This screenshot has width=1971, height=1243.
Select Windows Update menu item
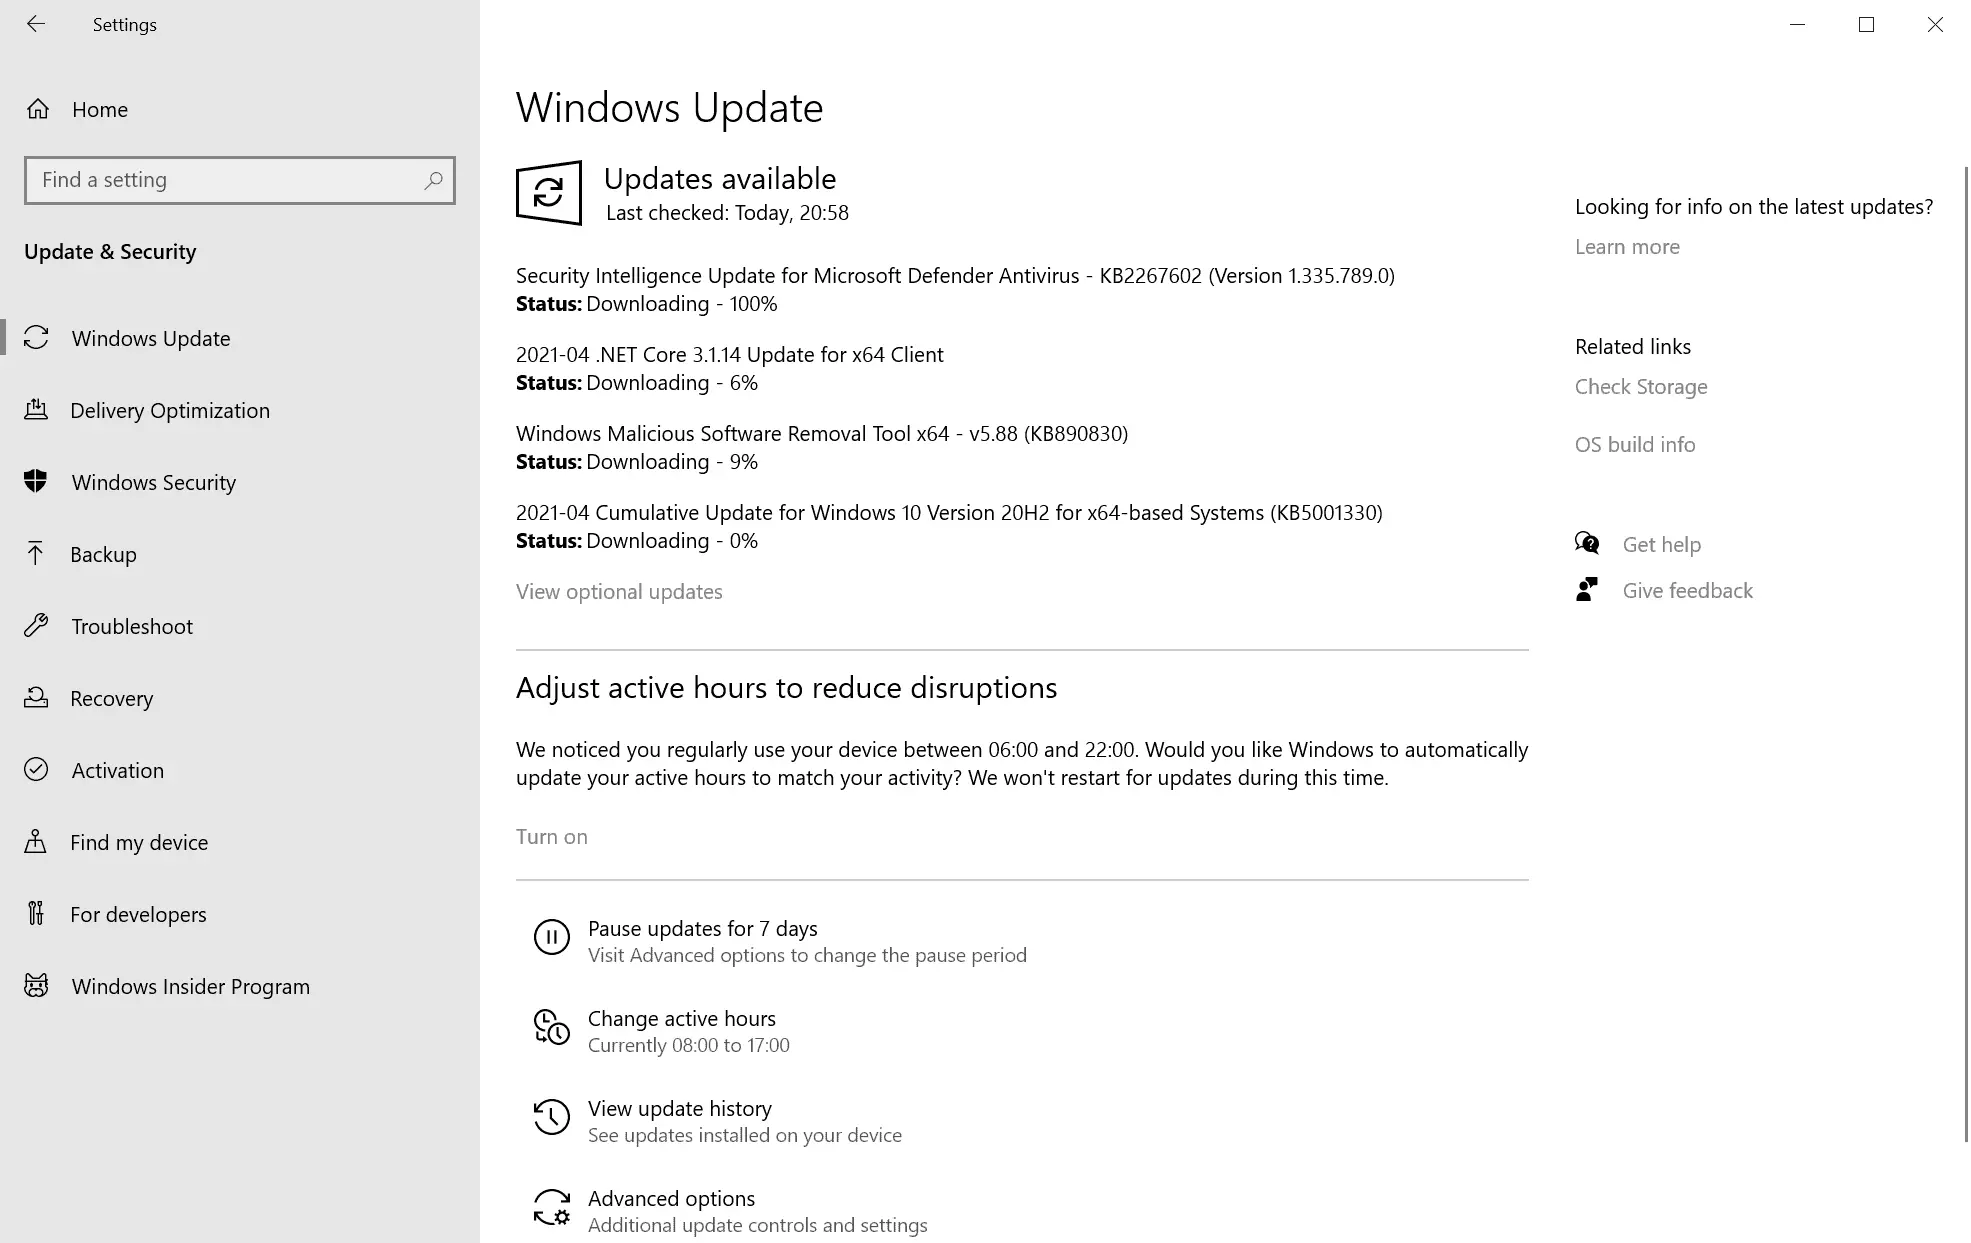[x=150, y=338]
